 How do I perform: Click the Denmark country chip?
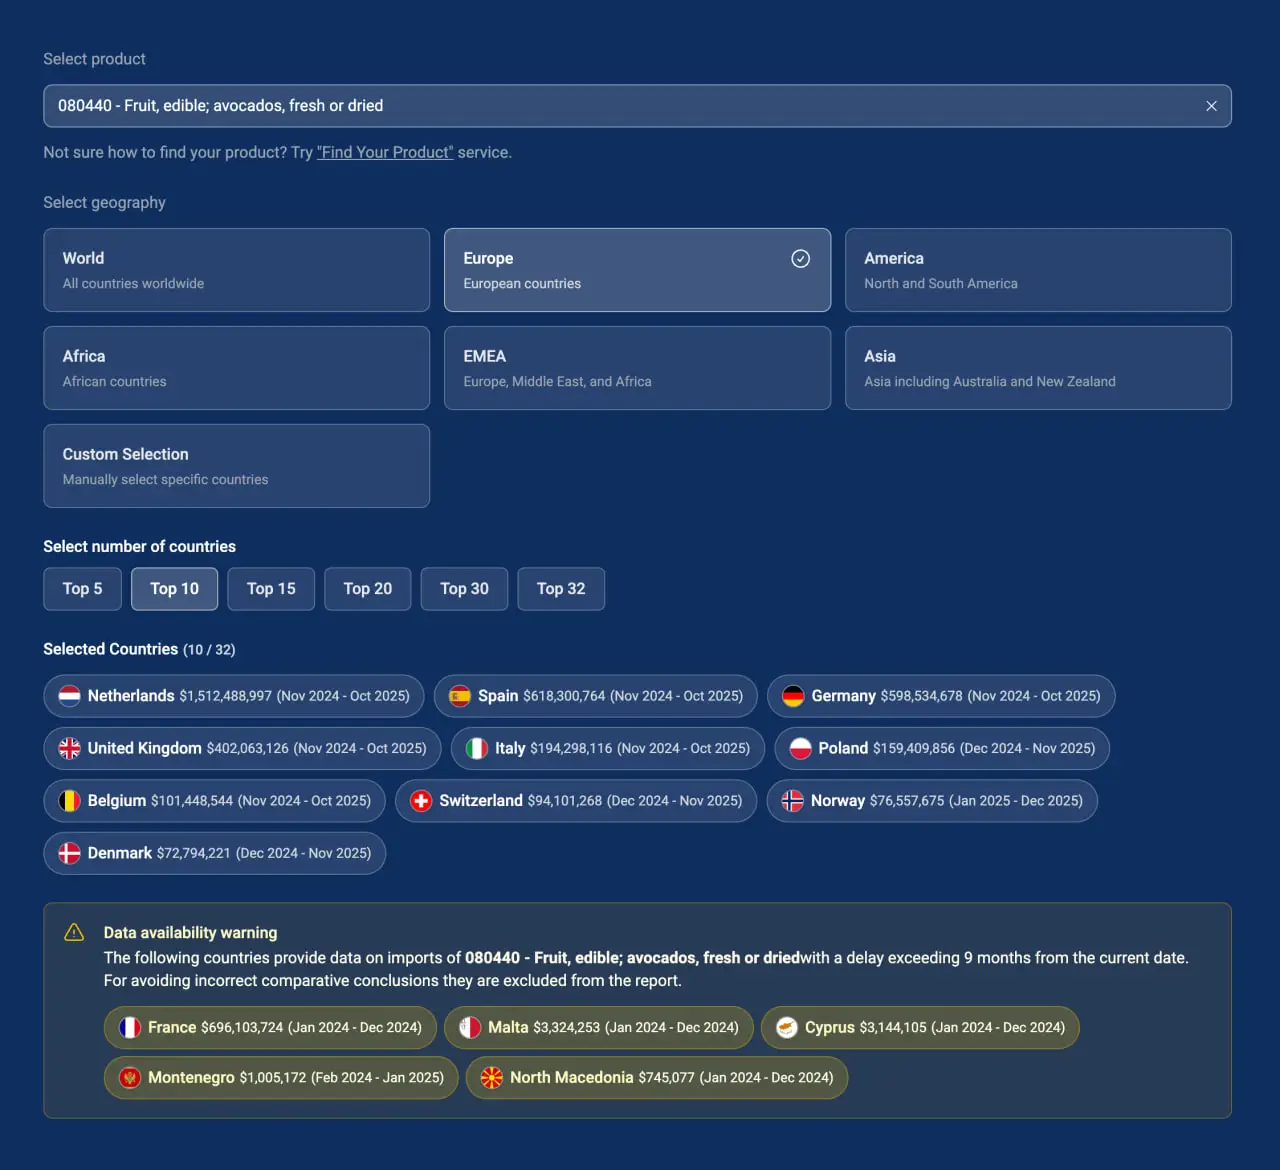[x=214, y=853]
